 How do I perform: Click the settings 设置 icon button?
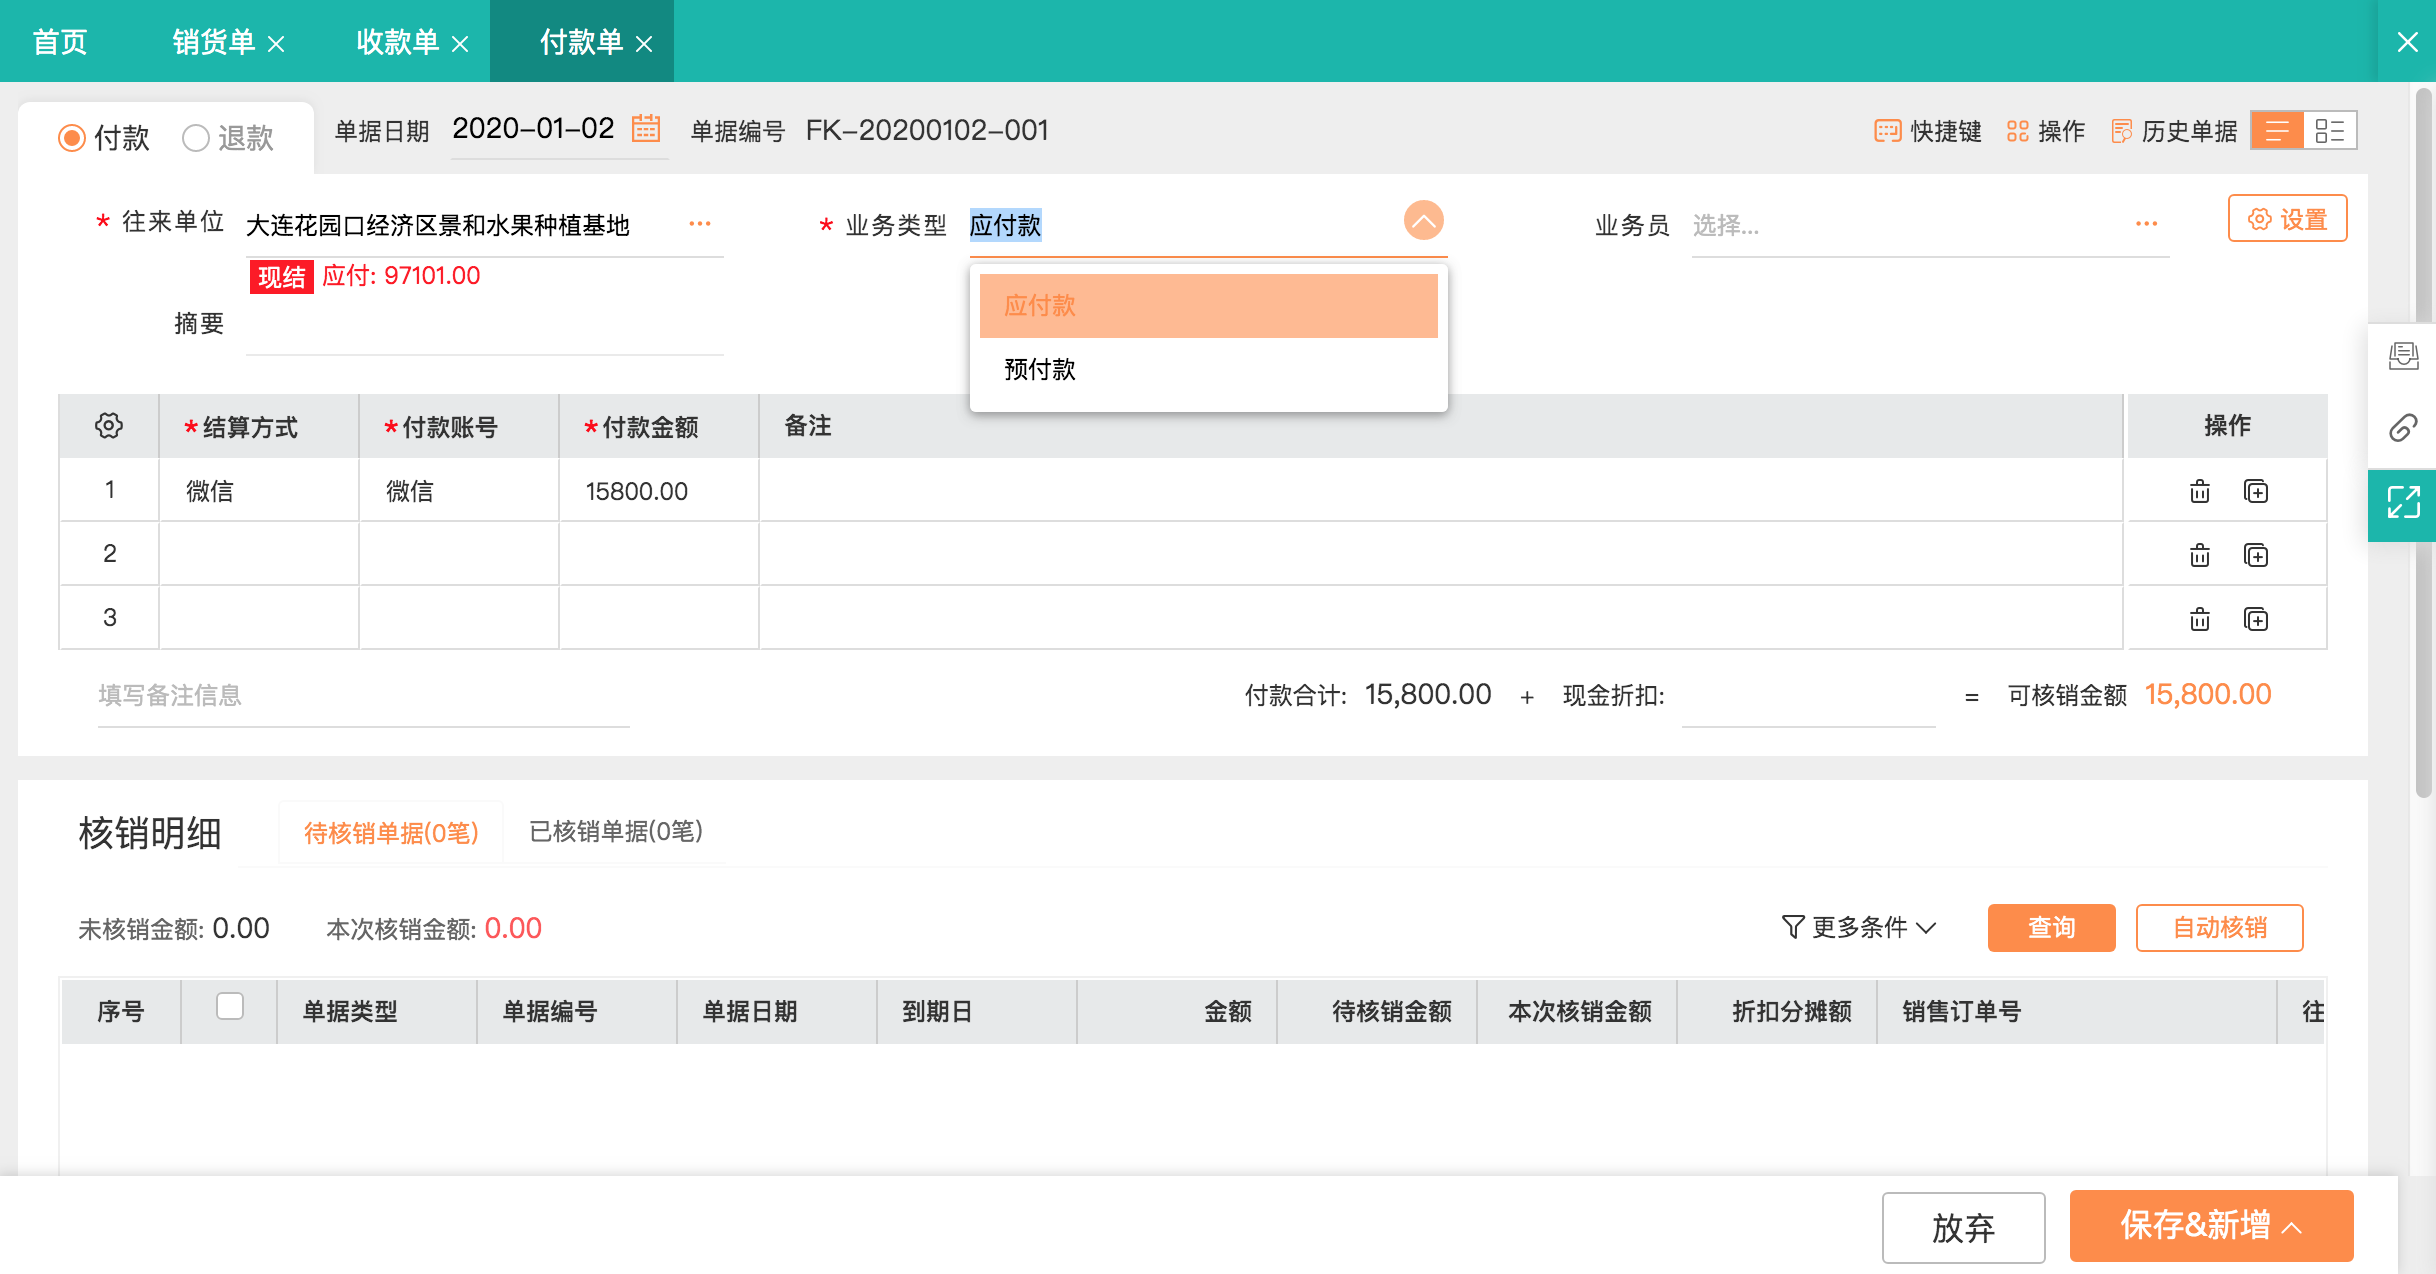pos(2286,222)
